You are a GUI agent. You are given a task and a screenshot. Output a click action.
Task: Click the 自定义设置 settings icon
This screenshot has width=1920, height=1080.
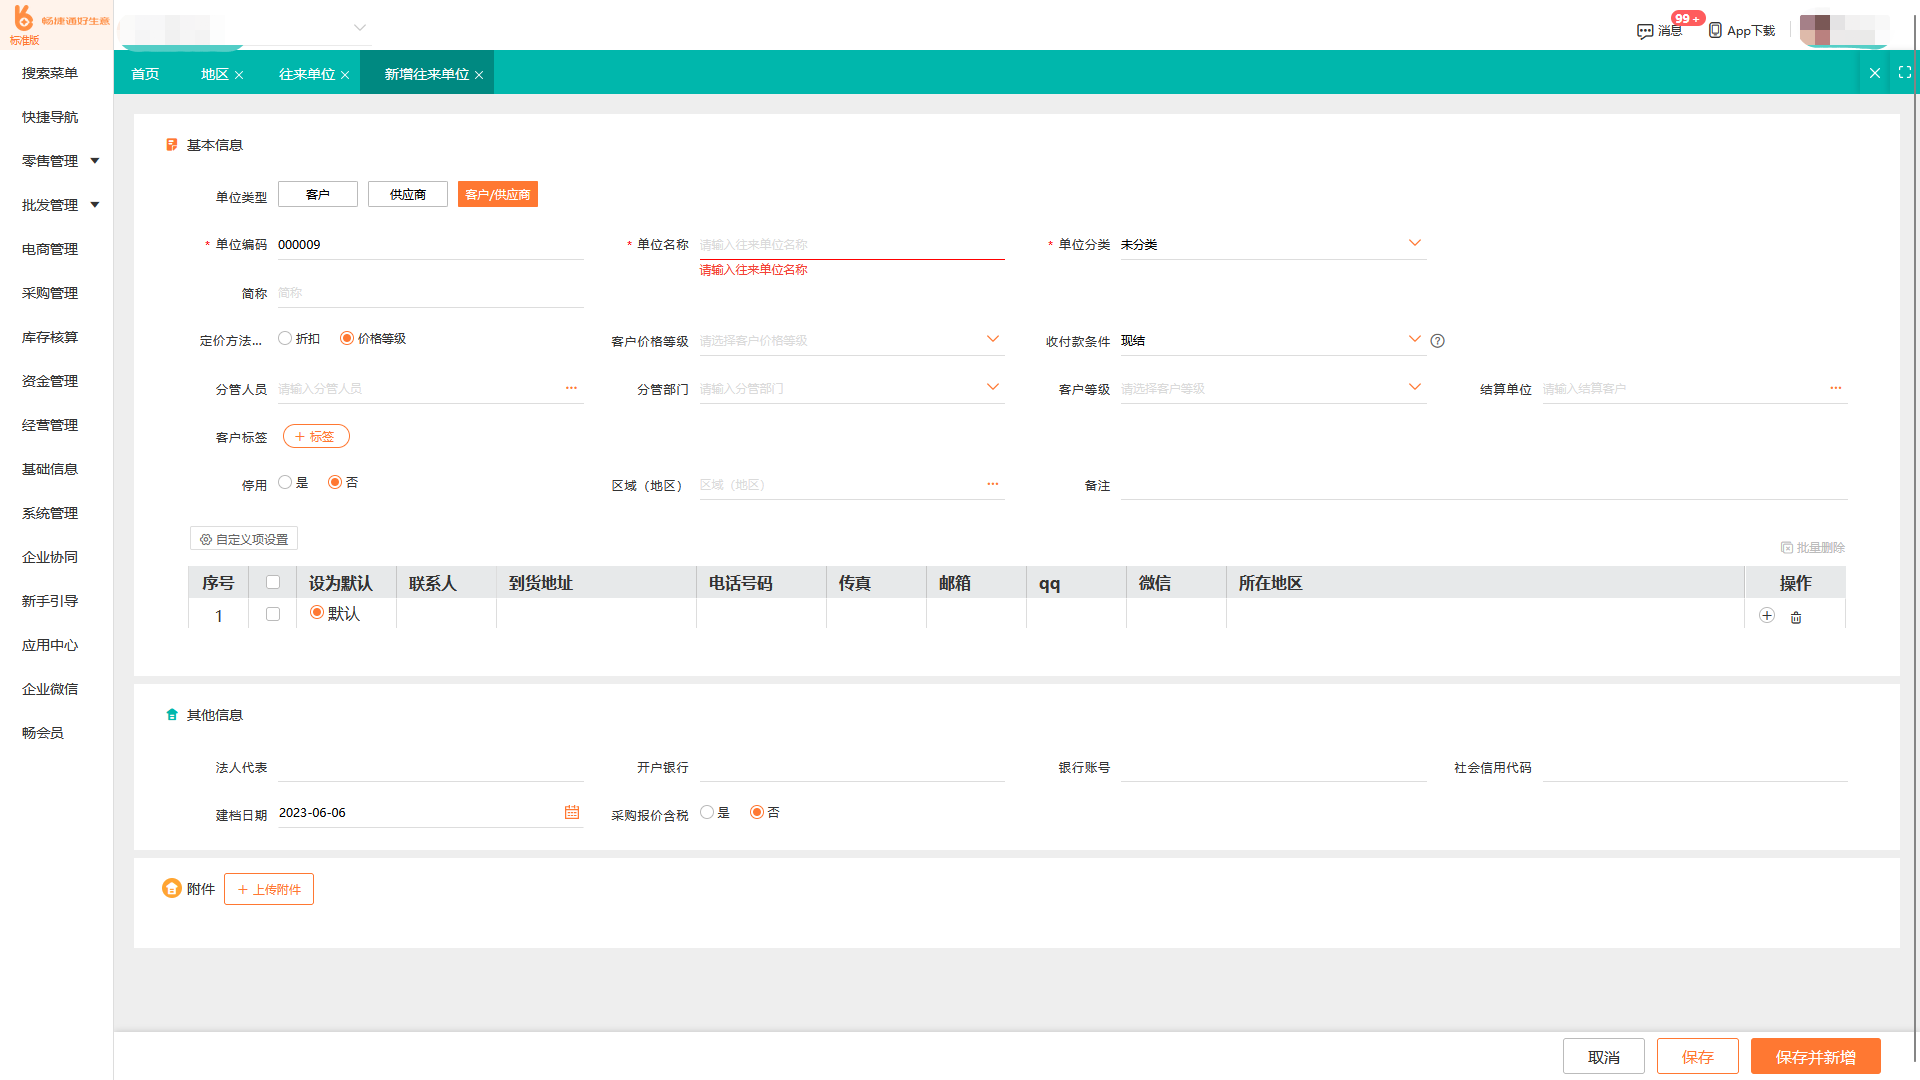[206, 539]
